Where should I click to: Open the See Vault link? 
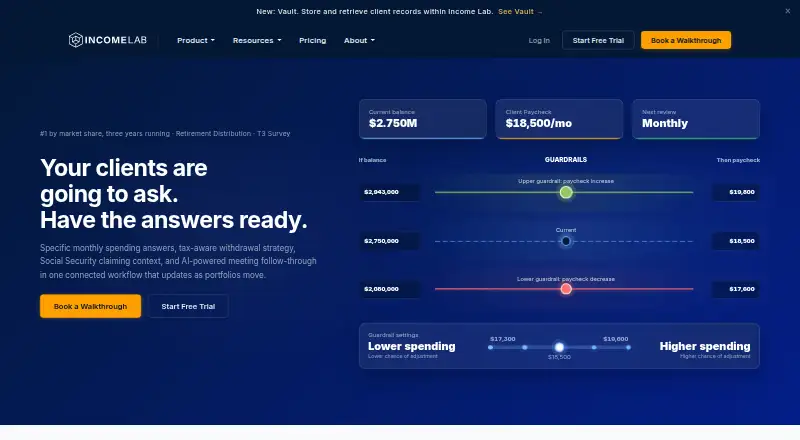520,11
